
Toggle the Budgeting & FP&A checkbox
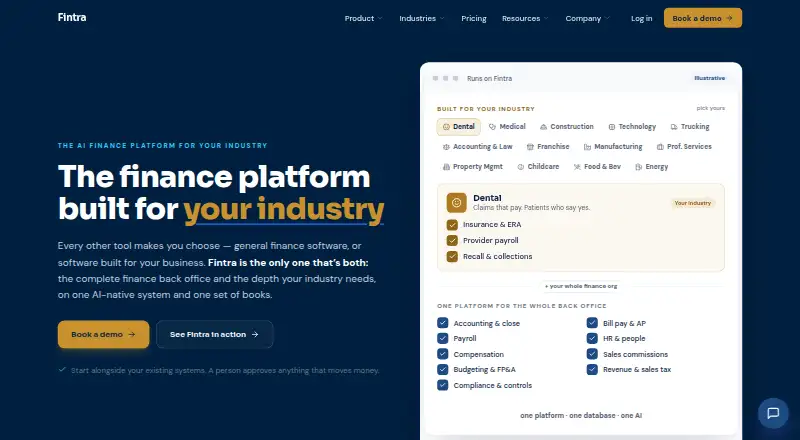[x=442, y=370]
